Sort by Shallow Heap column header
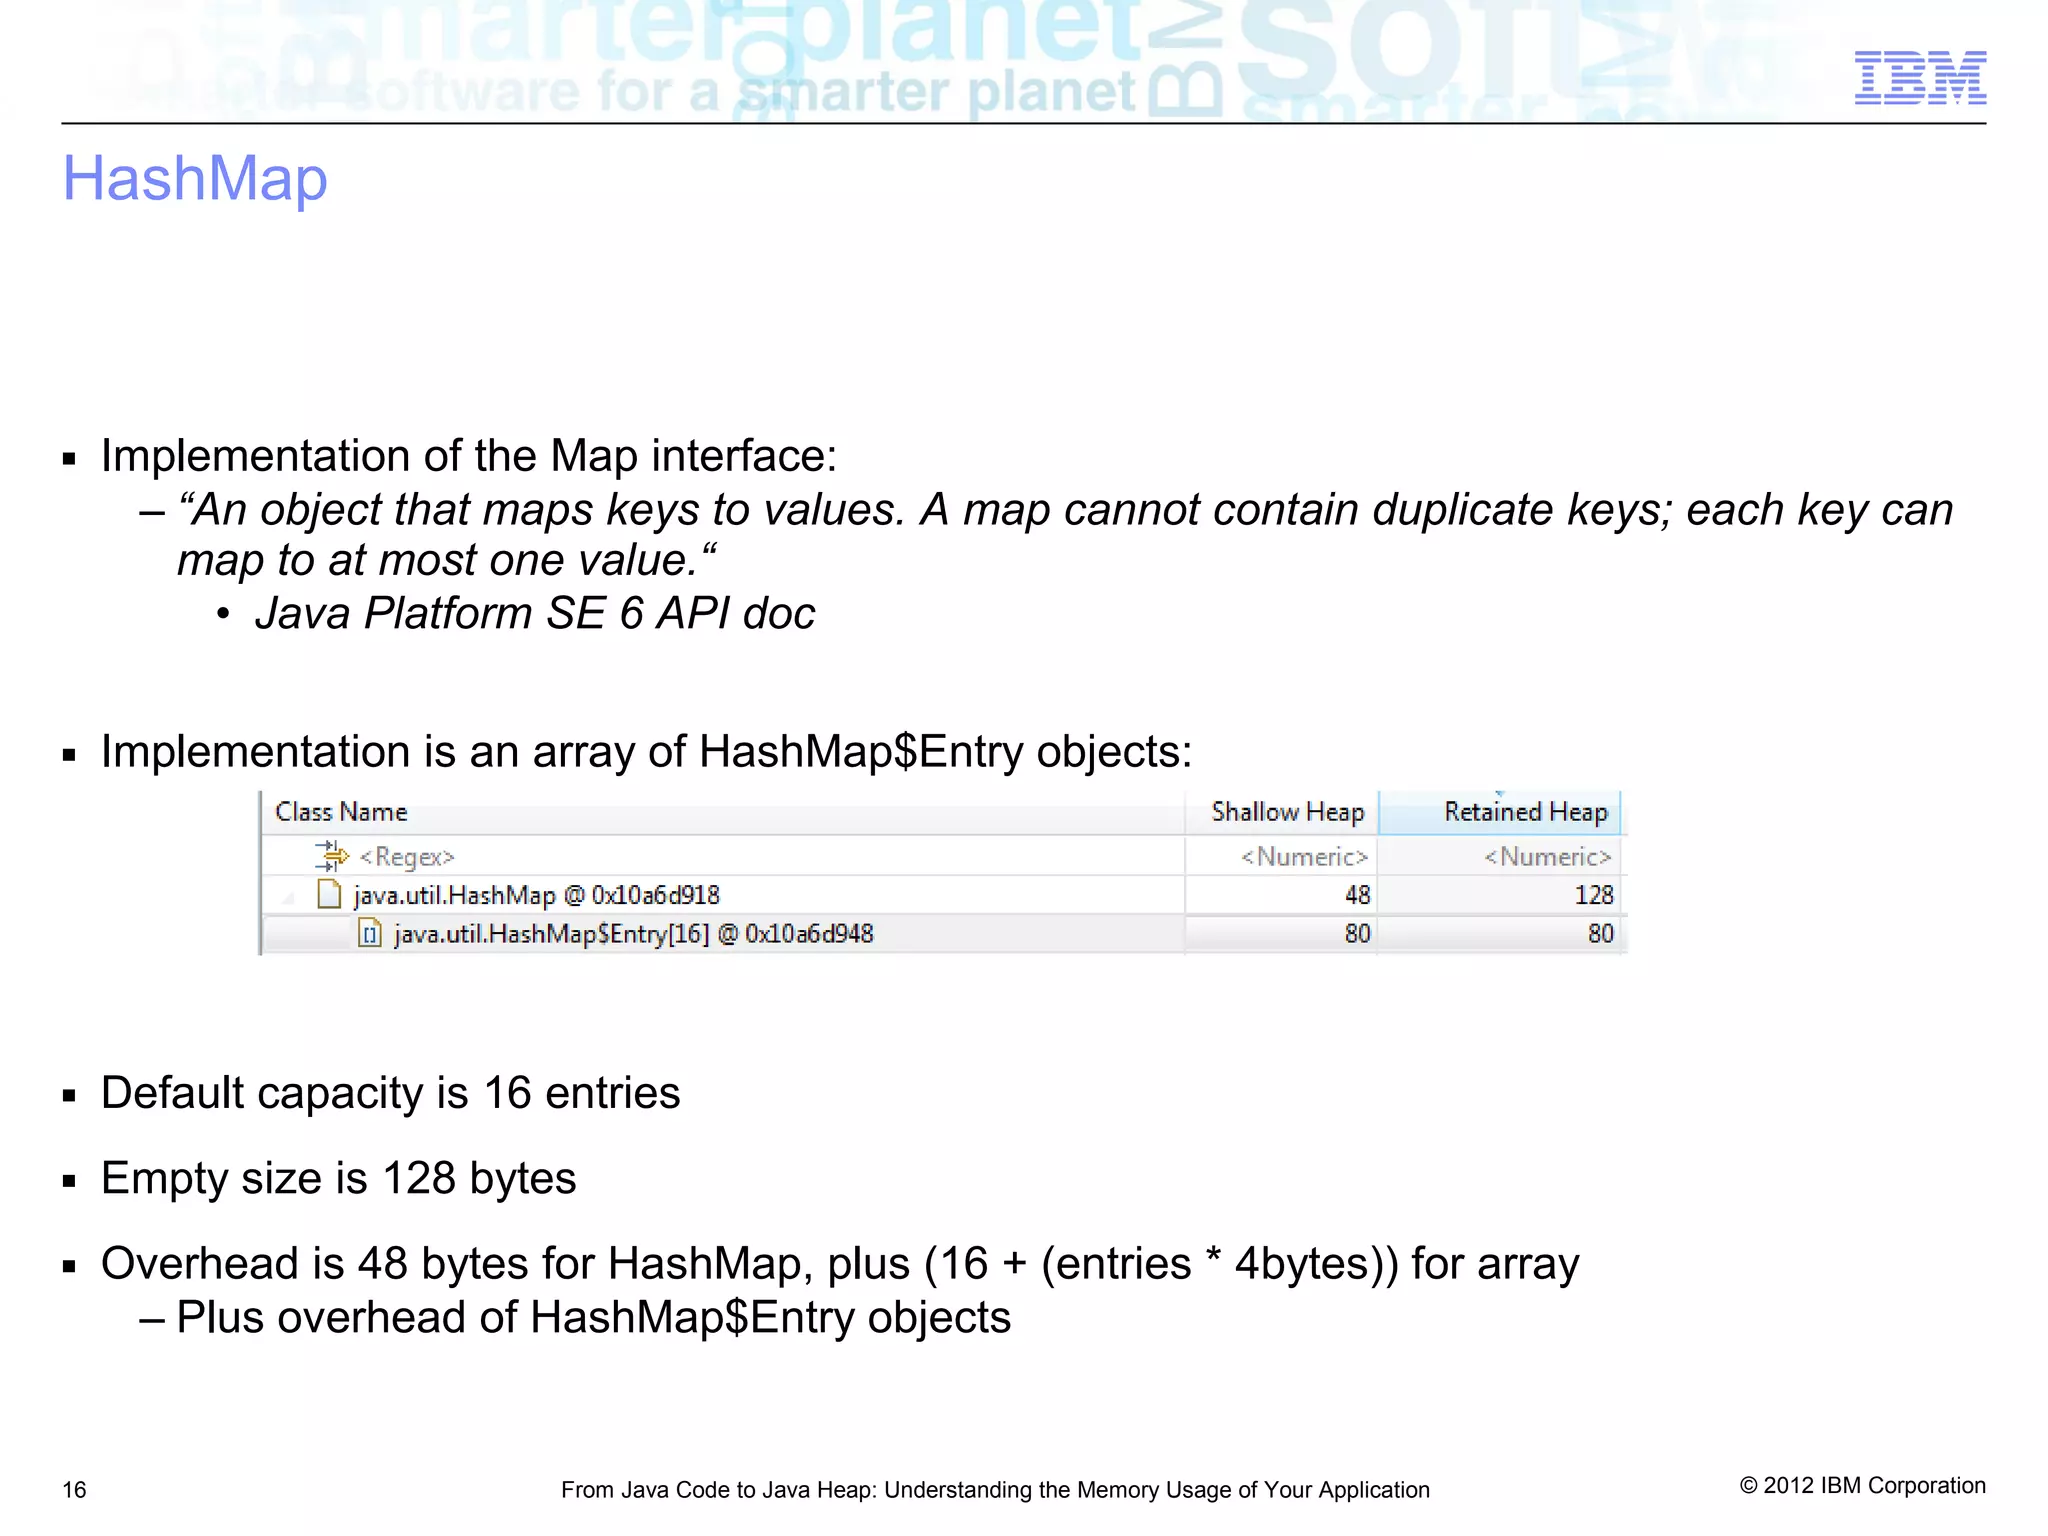 pos(1287,812)
